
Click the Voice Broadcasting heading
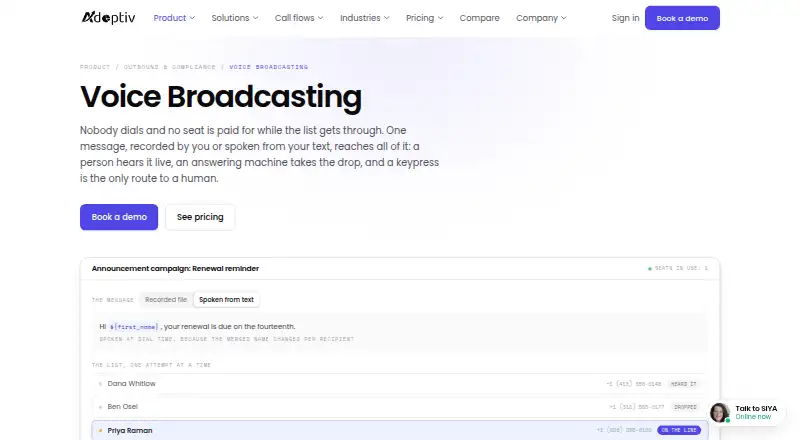(x=221, y=96)
